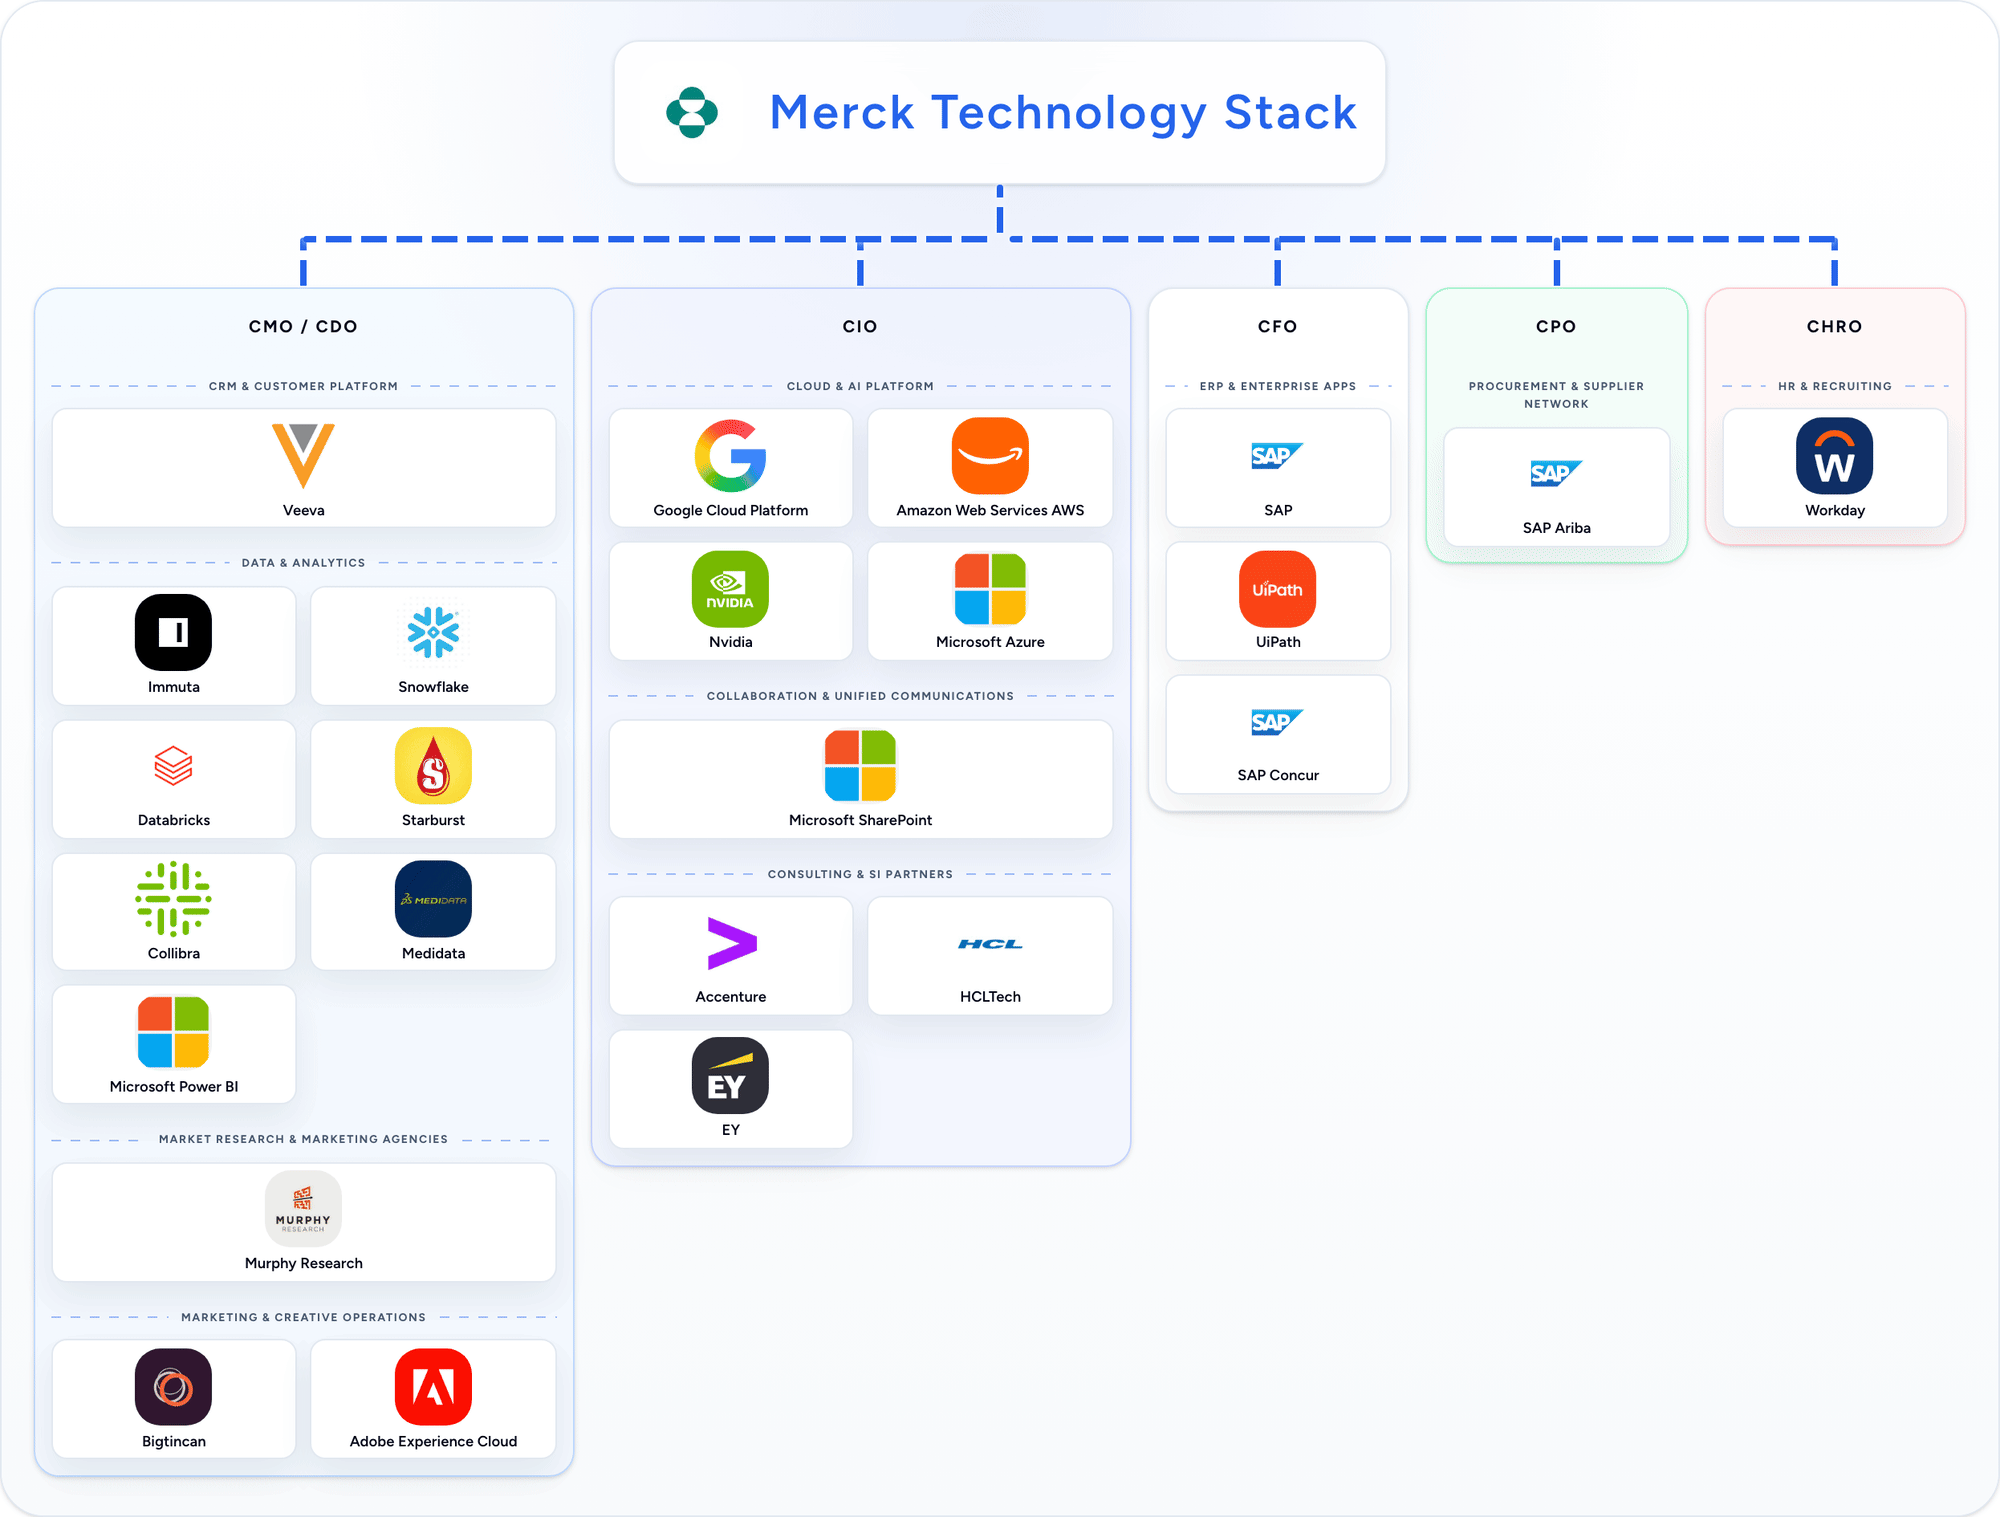Select the Immuta logo icon
Image resolution: width=2000 pixels, height=1517 pixels.
(173, 632)
